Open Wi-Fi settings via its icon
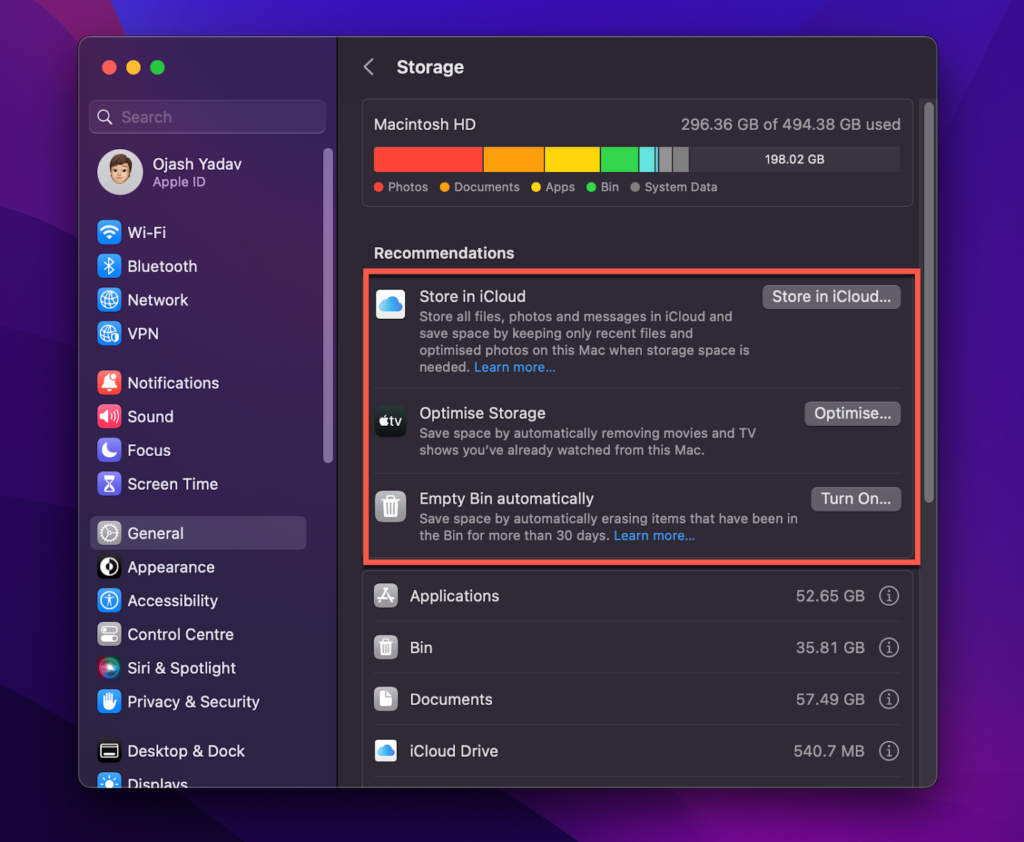 point(109,233)
